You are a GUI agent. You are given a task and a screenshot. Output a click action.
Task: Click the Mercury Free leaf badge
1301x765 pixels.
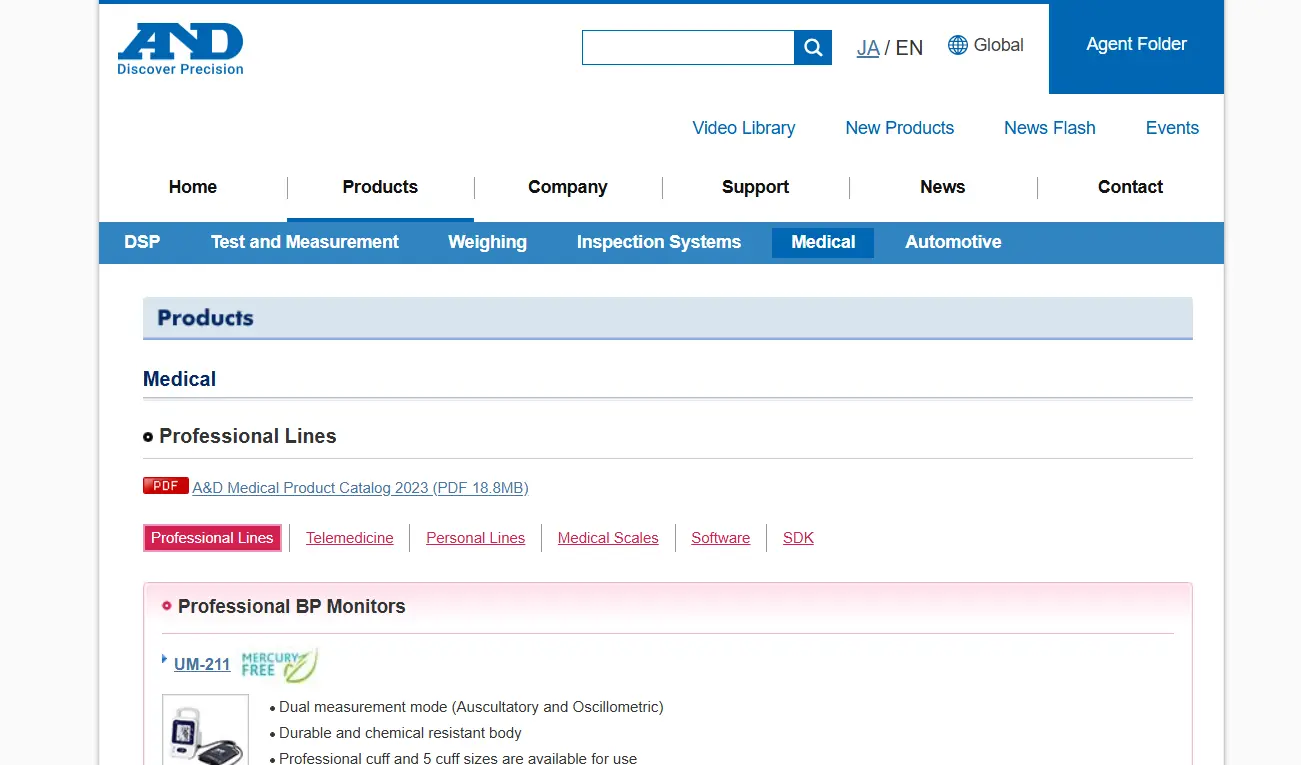tap(279, 664)
